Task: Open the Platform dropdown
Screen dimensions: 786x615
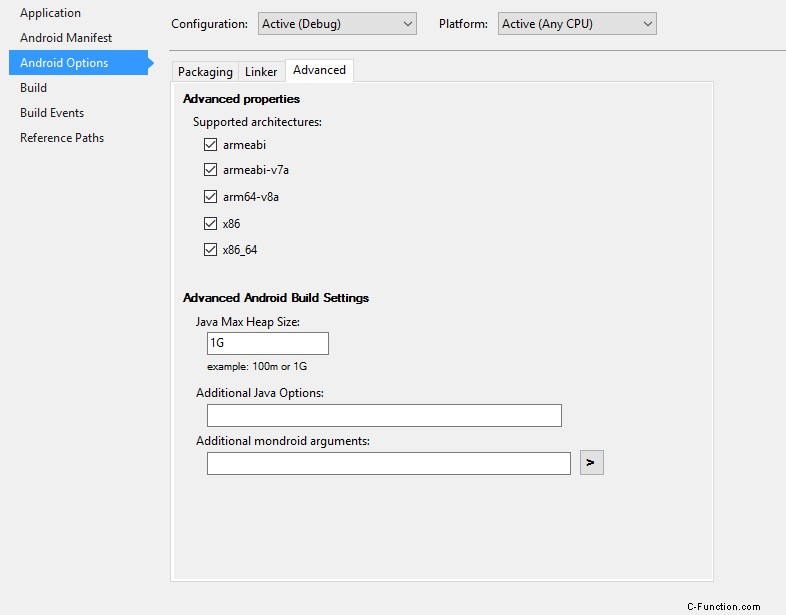Action: point(576,23)
